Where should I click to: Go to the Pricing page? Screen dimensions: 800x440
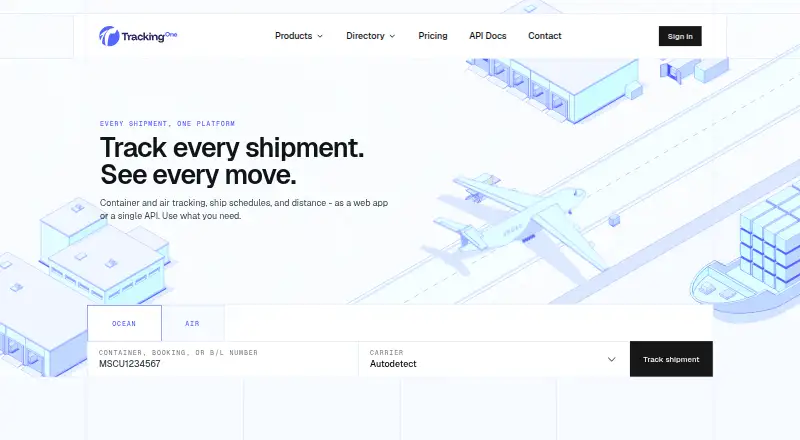pos(433,36)
